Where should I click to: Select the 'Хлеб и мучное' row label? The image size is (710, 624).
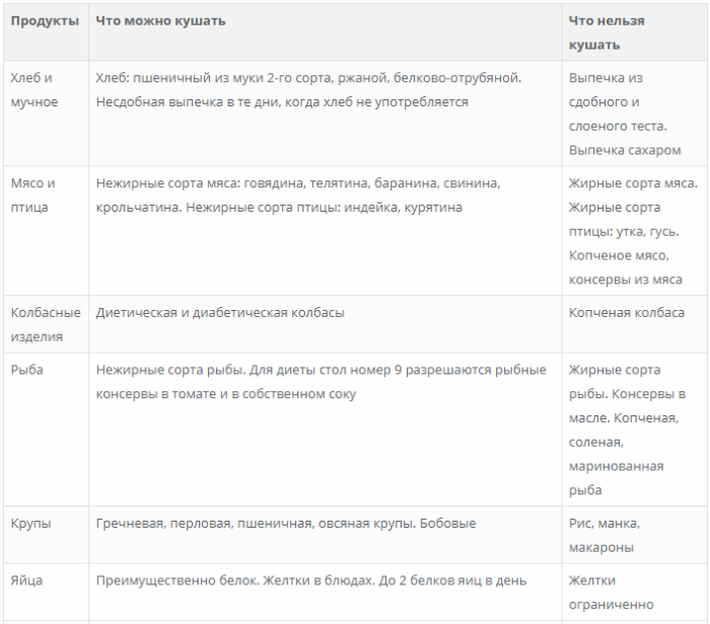click(x=34, y=90)
